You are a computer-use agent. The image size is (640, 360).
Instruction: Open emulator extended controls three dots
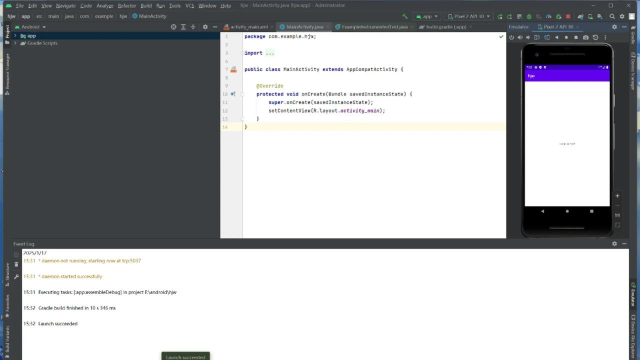[x=605, y=38]
